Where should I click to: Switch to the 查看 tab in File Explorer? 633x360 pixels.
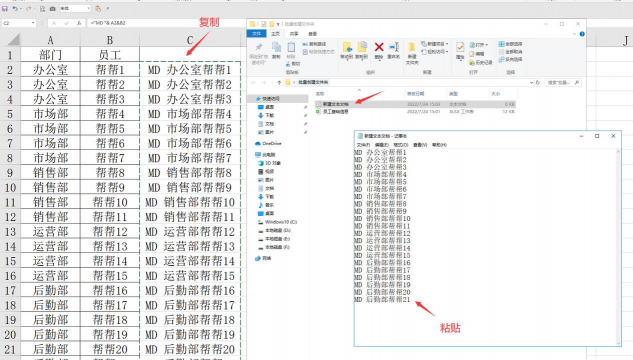coord(312,33)
